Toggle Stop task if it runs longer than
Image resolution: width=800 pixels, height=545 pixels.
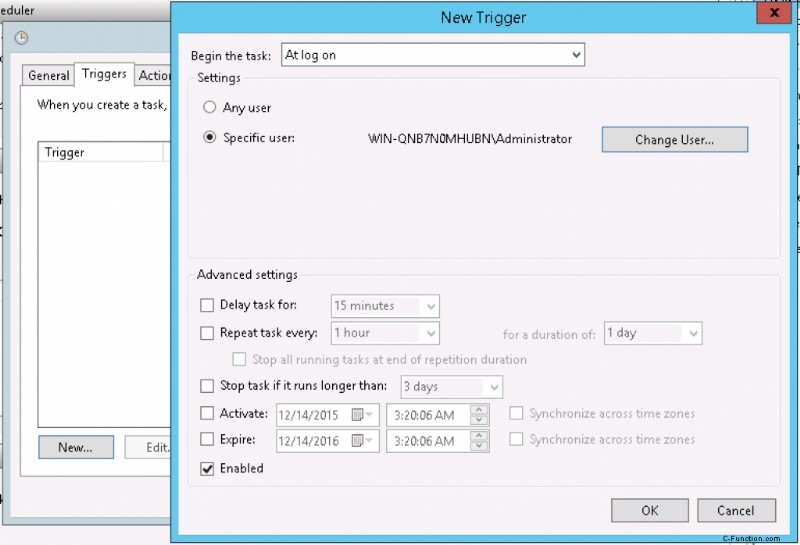tap(207, 386)
